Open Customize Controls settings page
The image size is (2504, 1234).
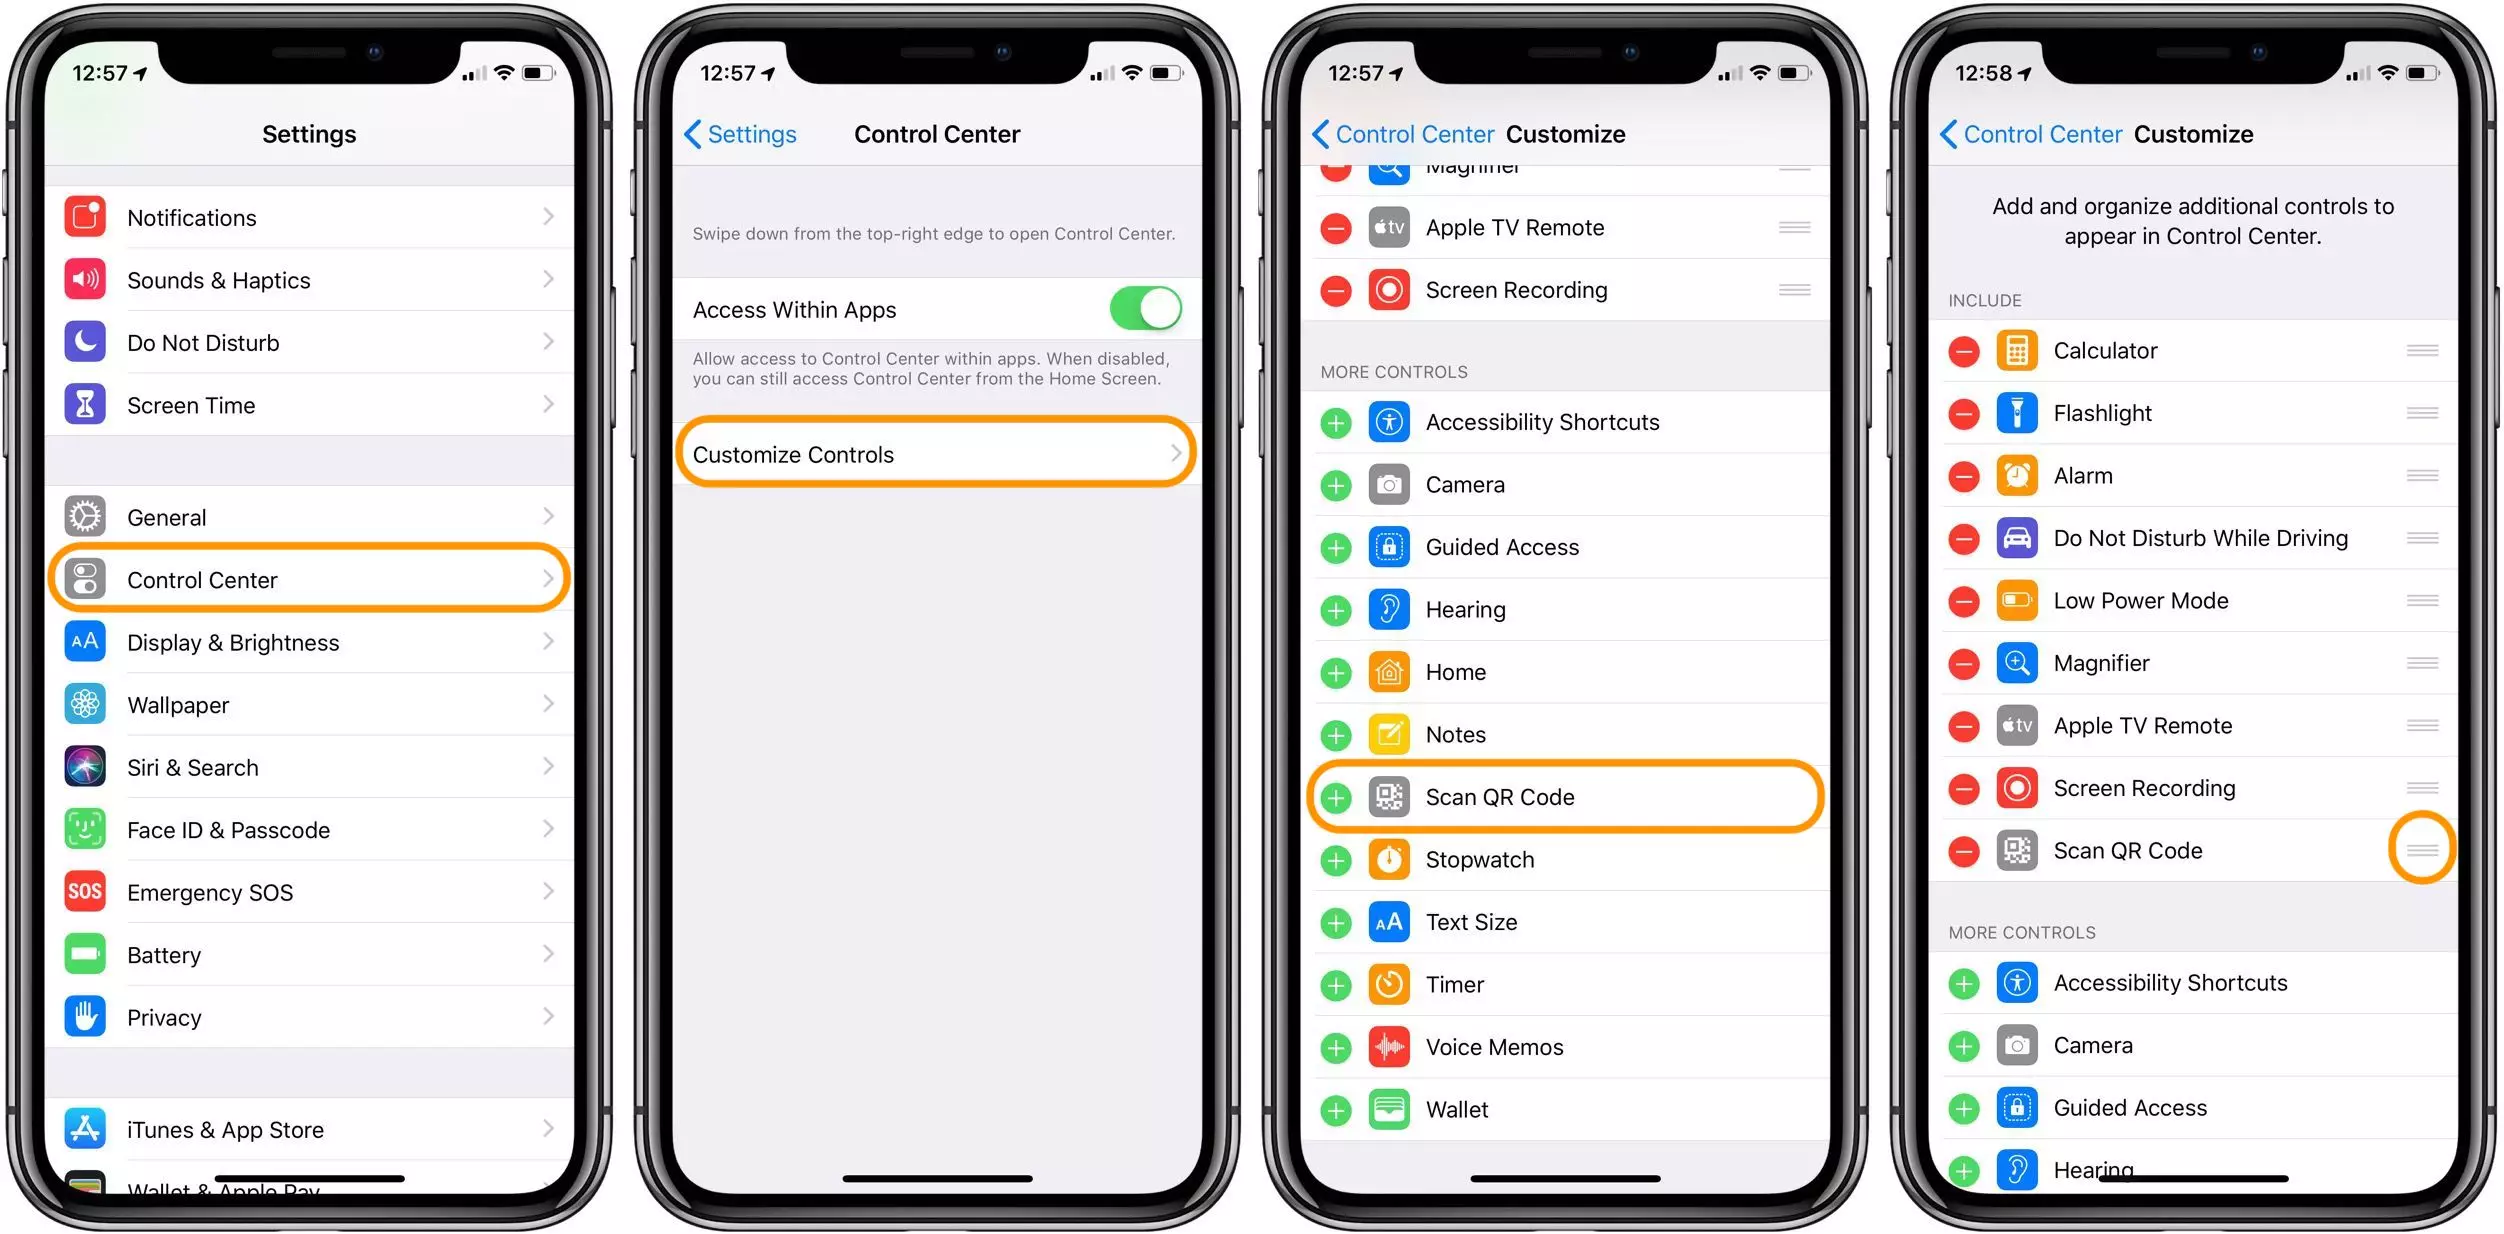tap(937, 457)
